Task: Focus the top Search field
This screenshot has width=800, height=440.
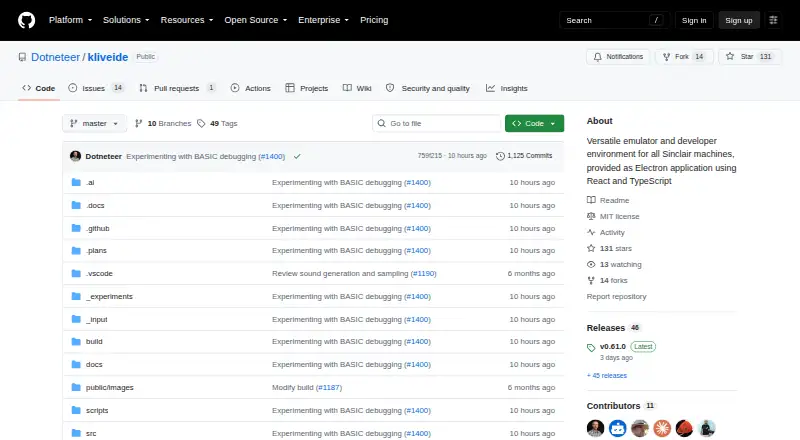Action: pos(614,20)
